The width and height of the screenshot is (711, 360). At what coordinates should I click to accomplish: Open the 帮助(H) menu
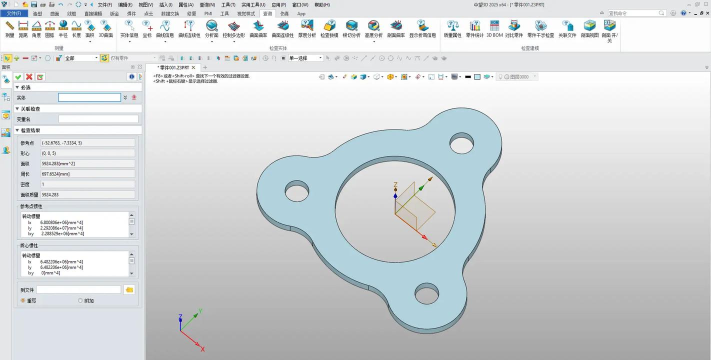(322, 5)
